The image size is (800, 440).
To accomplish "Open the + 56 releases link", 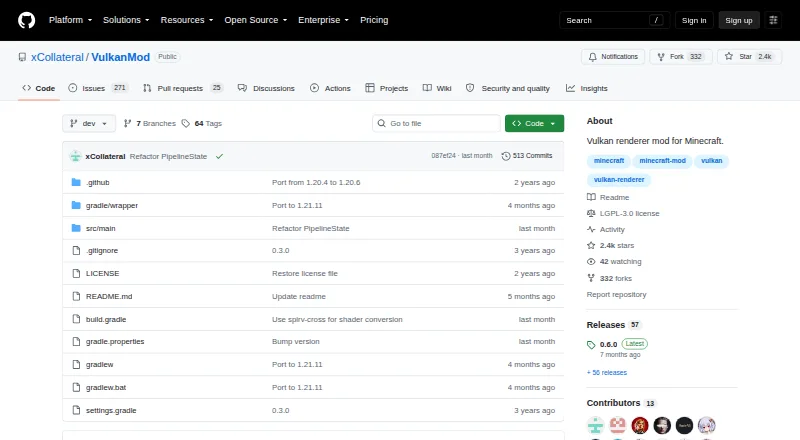I will click(x=607, y=373).
